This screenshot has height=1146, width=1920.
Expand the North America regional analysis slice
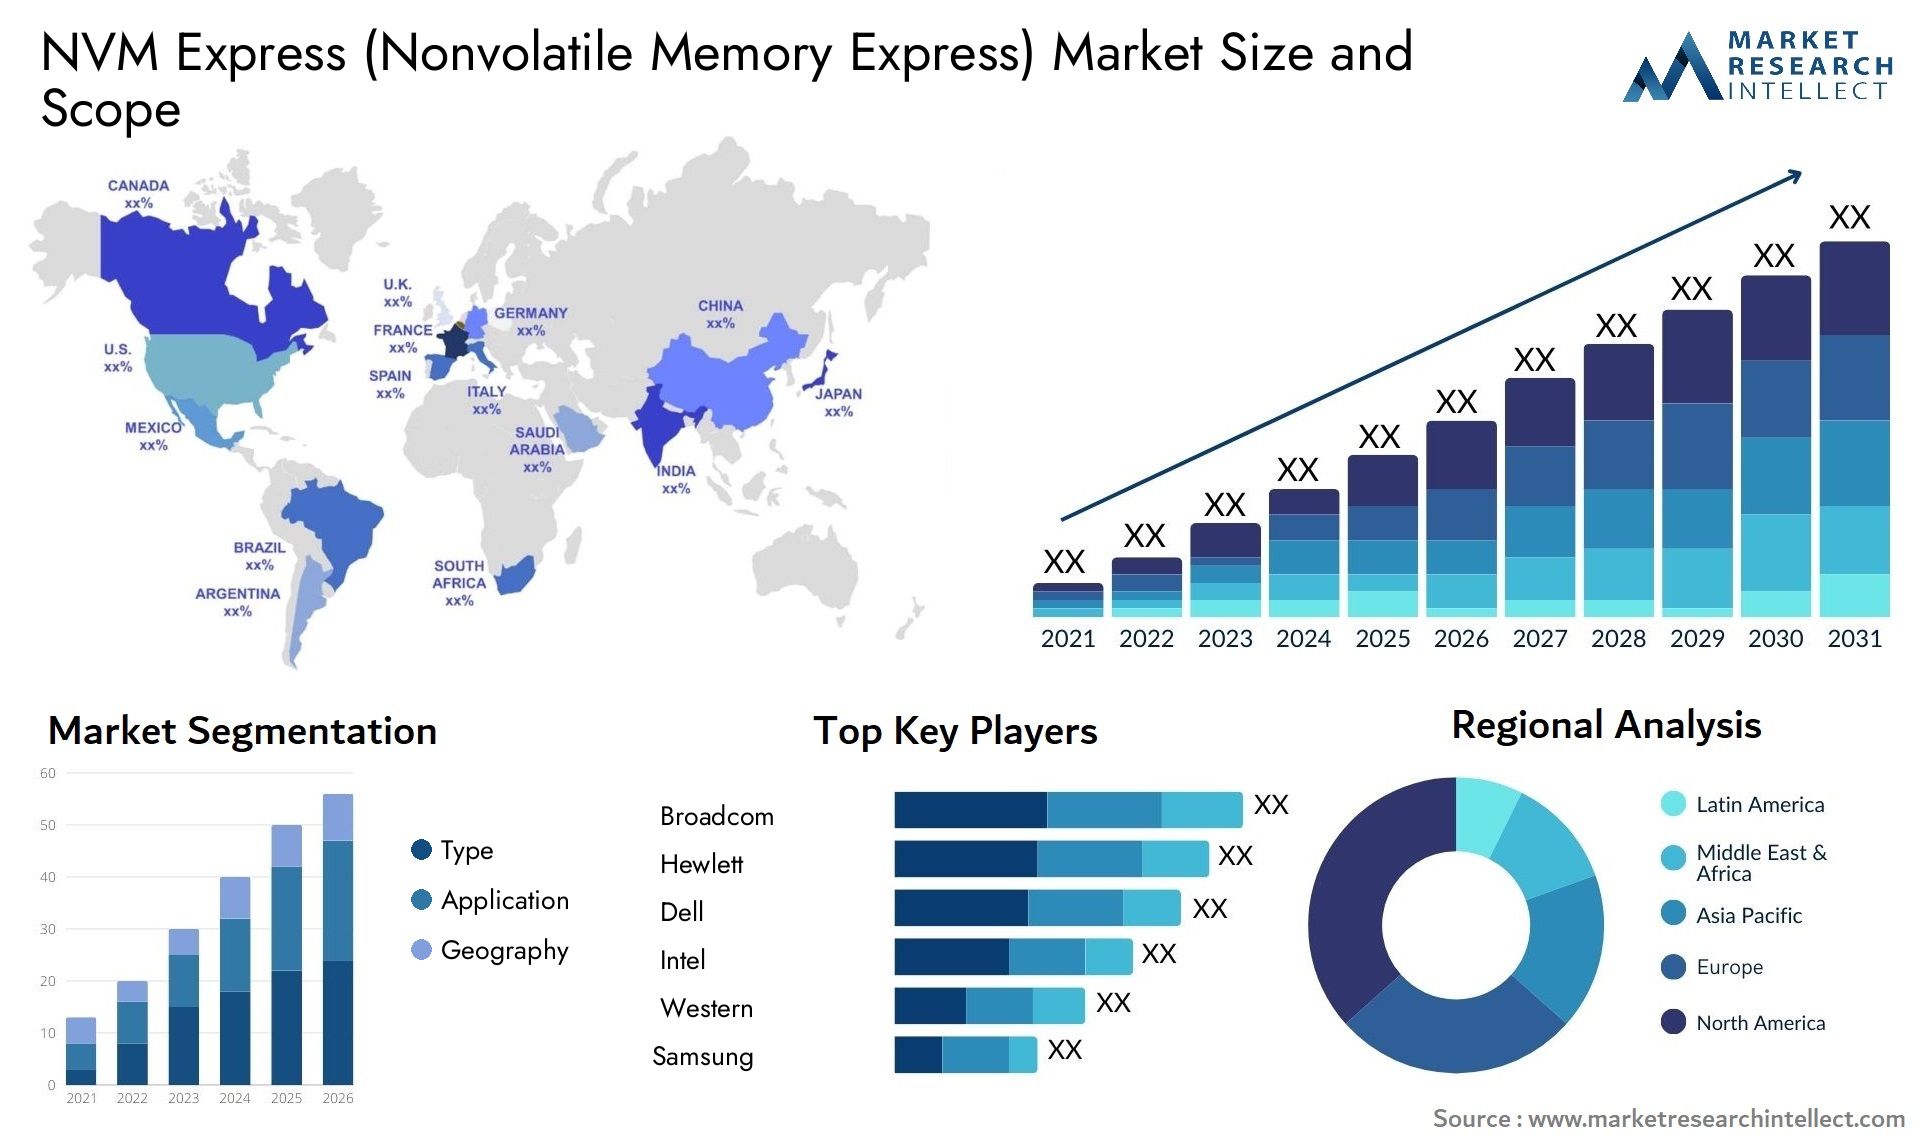(1377, 900)
